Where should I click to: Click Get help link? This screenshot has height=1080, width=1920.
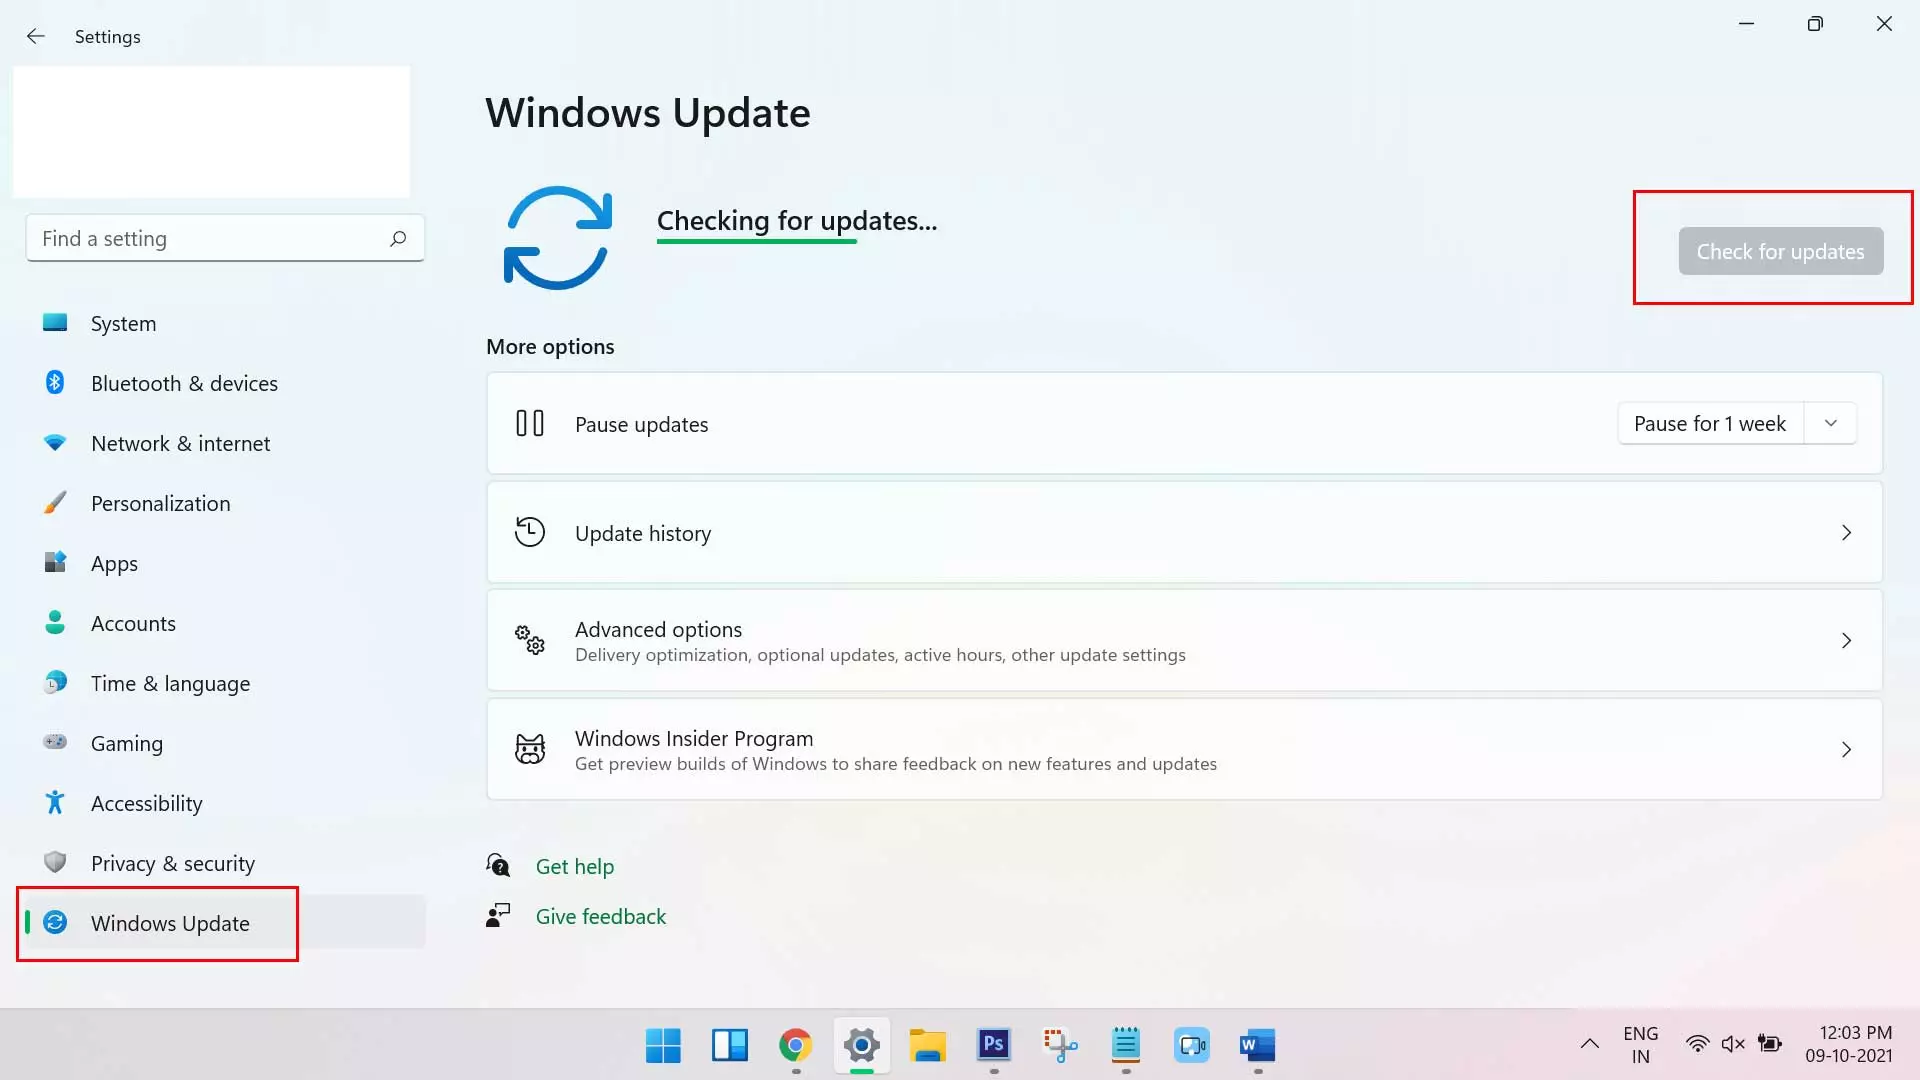pyautogui.click(x=574, y=865)
